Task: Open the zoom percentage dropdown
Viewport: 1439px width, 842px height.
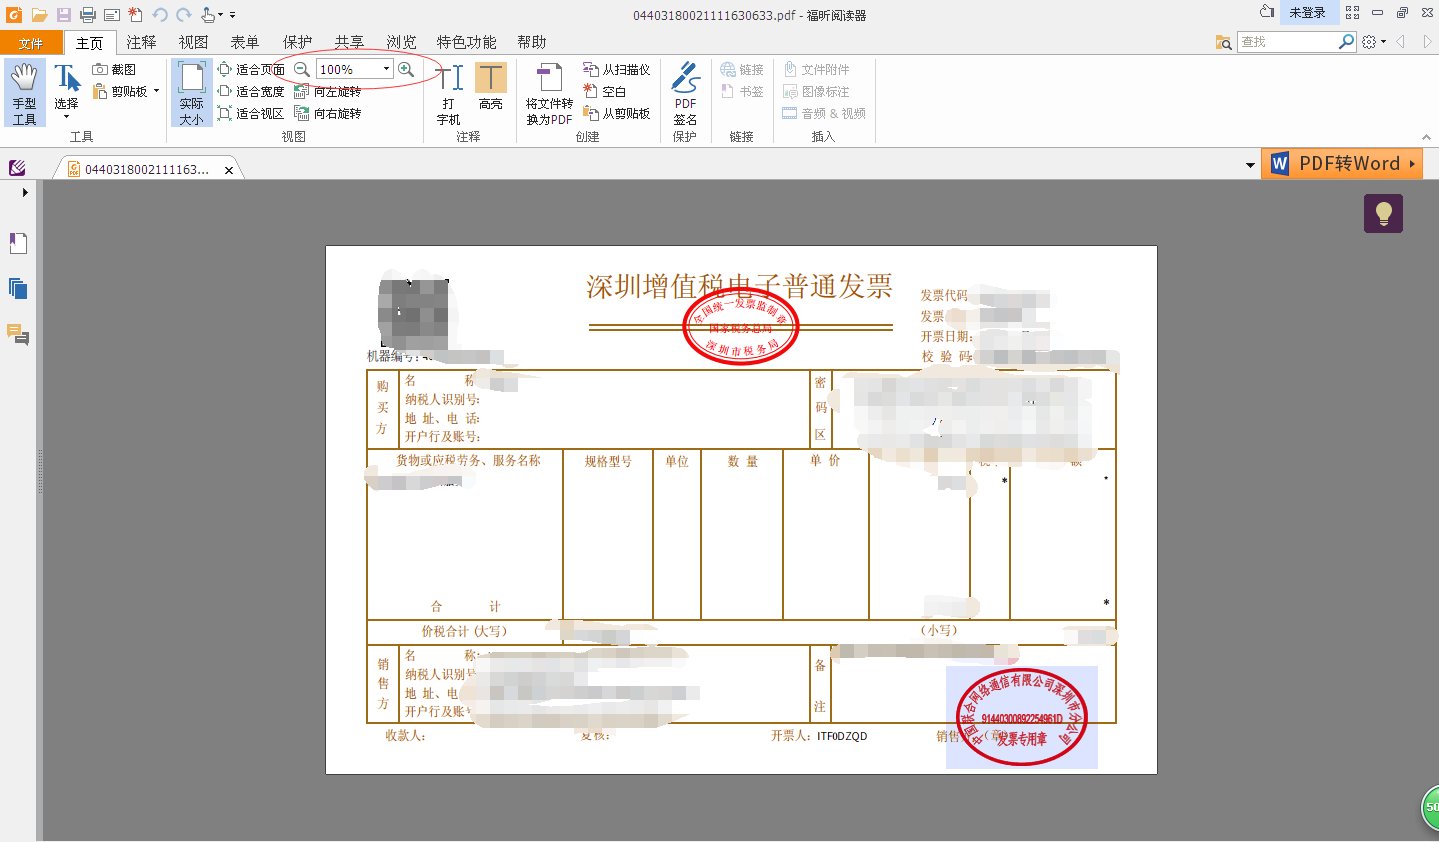Action: pyautogui.click(x=387, y=69)
